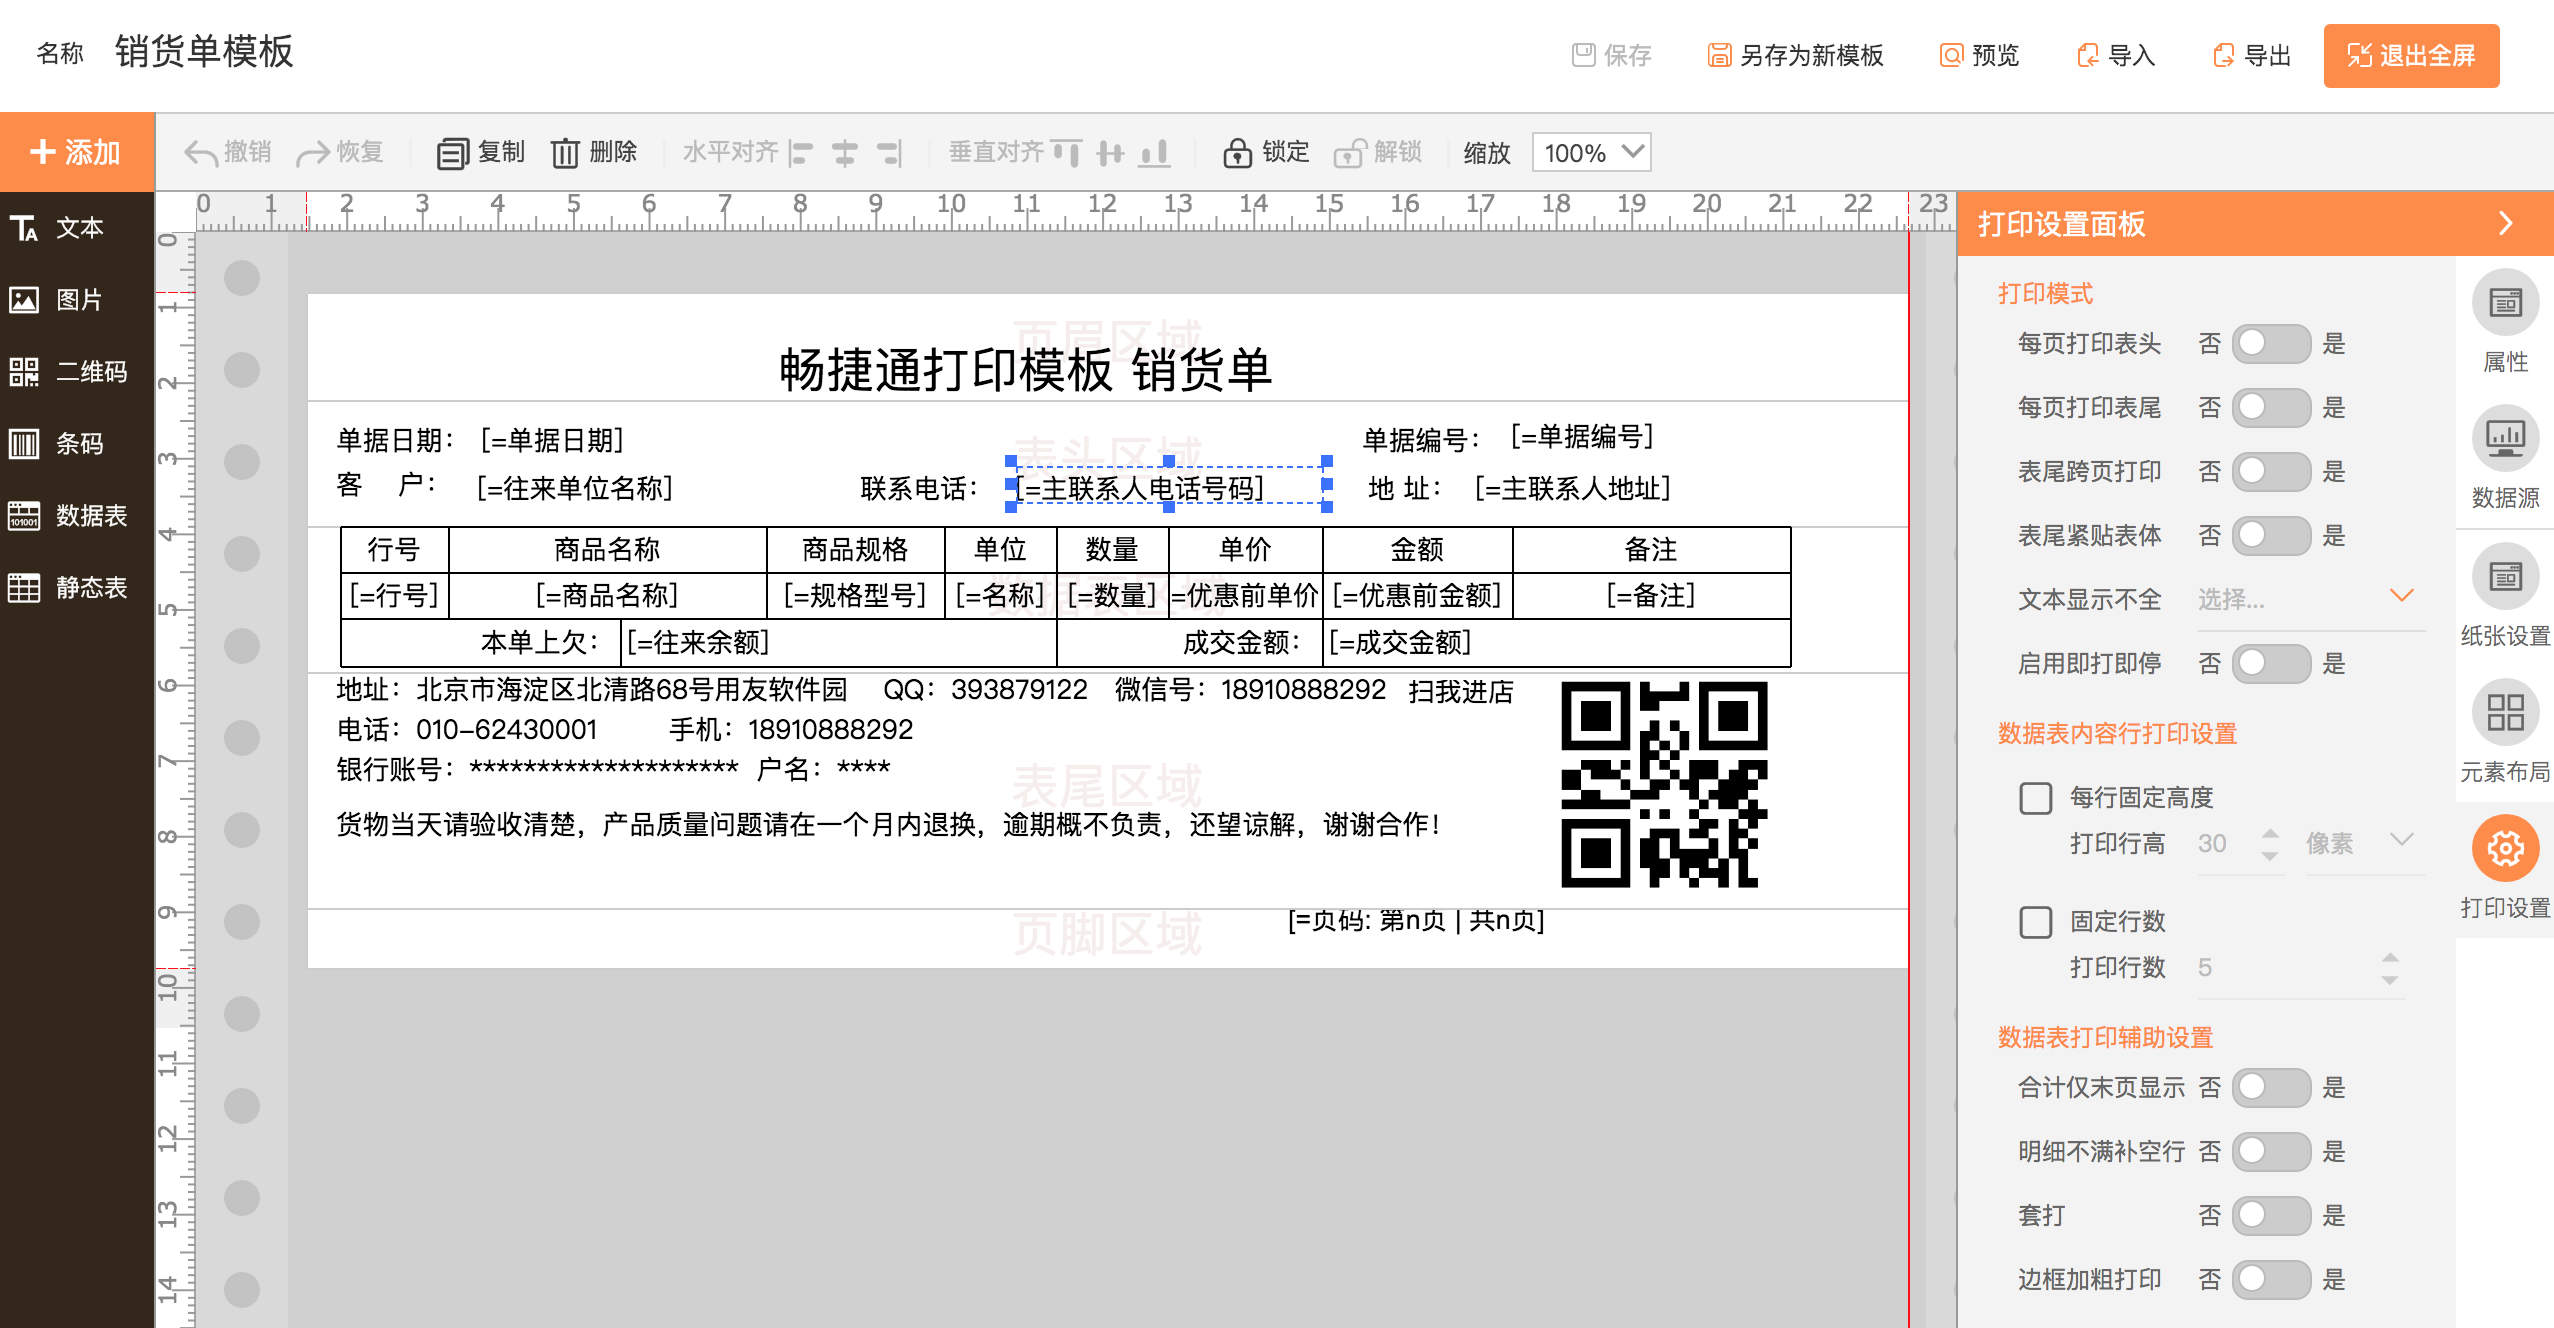Screen dimensions: 2554x1328
Task: Click 另存为新模板 button
Action: point(1797,52)
